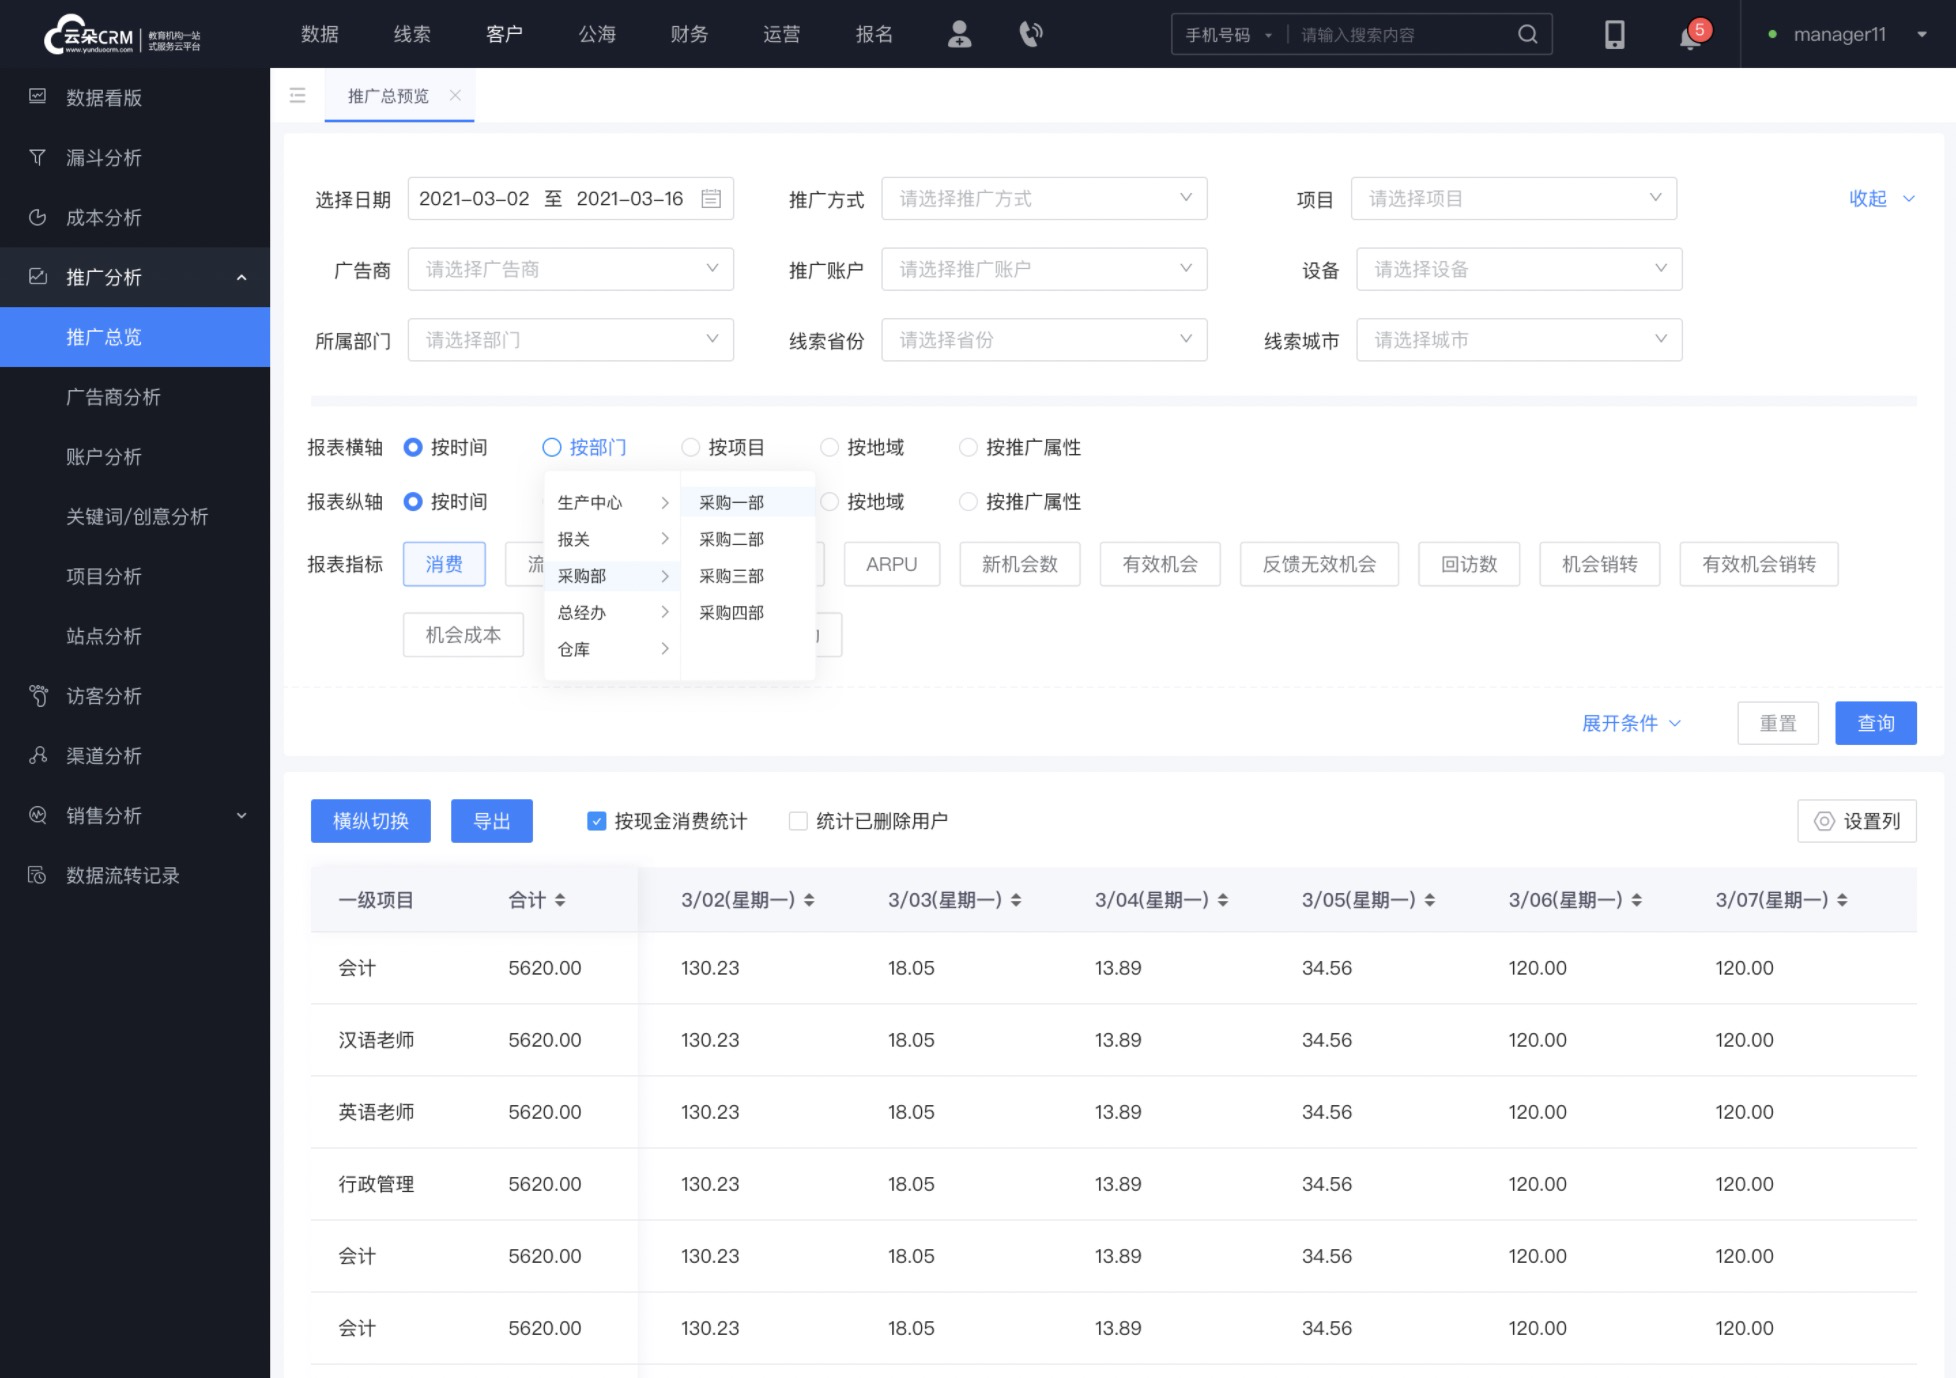Screen dimensions: 1956x1378
Task: Select 按部门 radio button for report horizontal axis
Action: pos(552,446)
